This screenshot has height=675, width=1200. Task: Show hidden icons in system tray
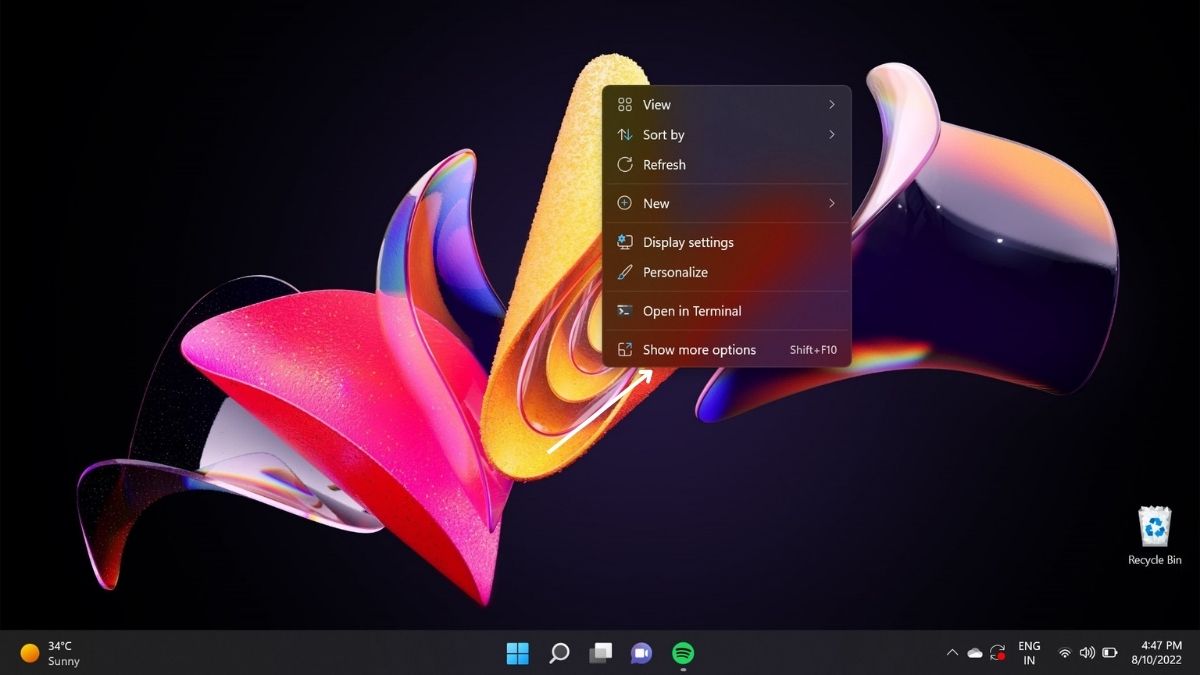(951, 653)
